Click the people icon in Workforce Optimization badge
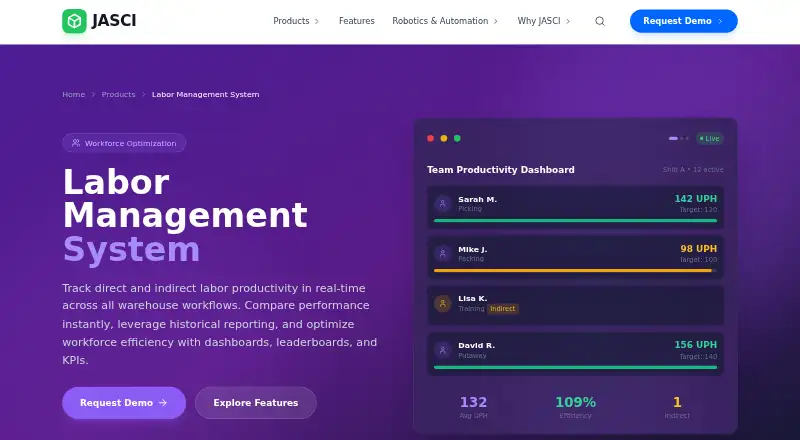 pos(76,143)
